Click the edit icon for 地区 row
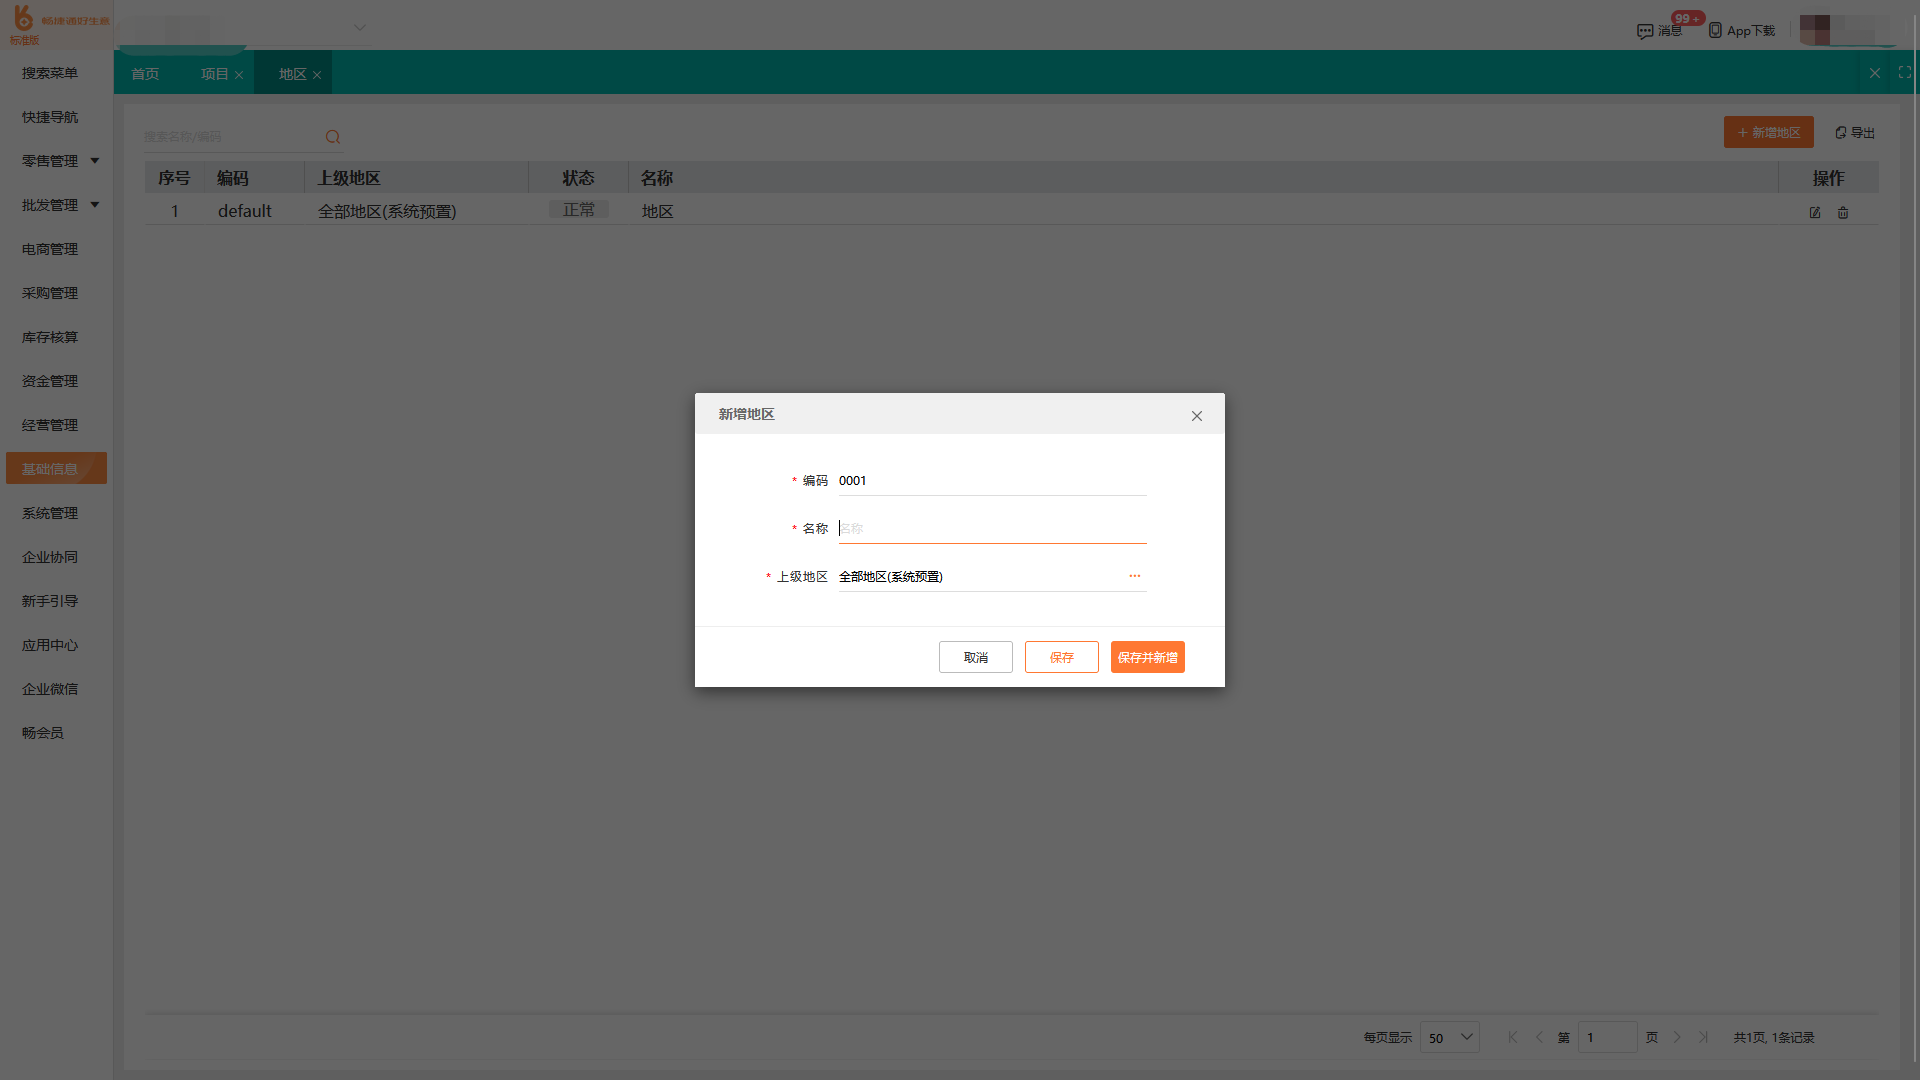 [x=1815, y=211]
